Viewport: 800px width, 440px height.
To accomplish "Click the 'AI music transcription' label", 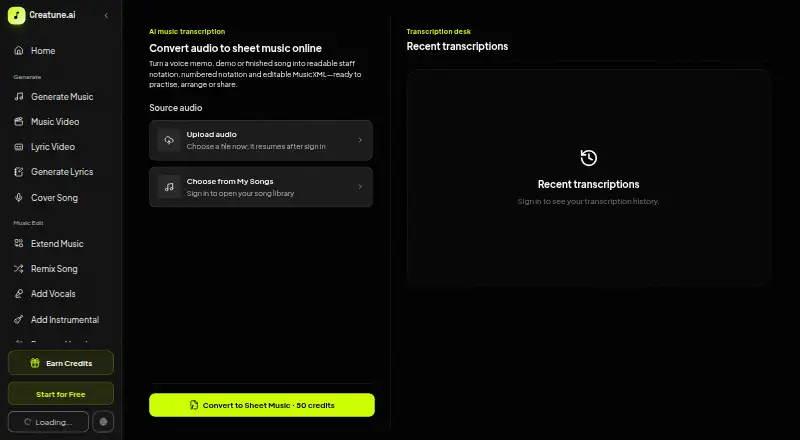I will [187, 32].
